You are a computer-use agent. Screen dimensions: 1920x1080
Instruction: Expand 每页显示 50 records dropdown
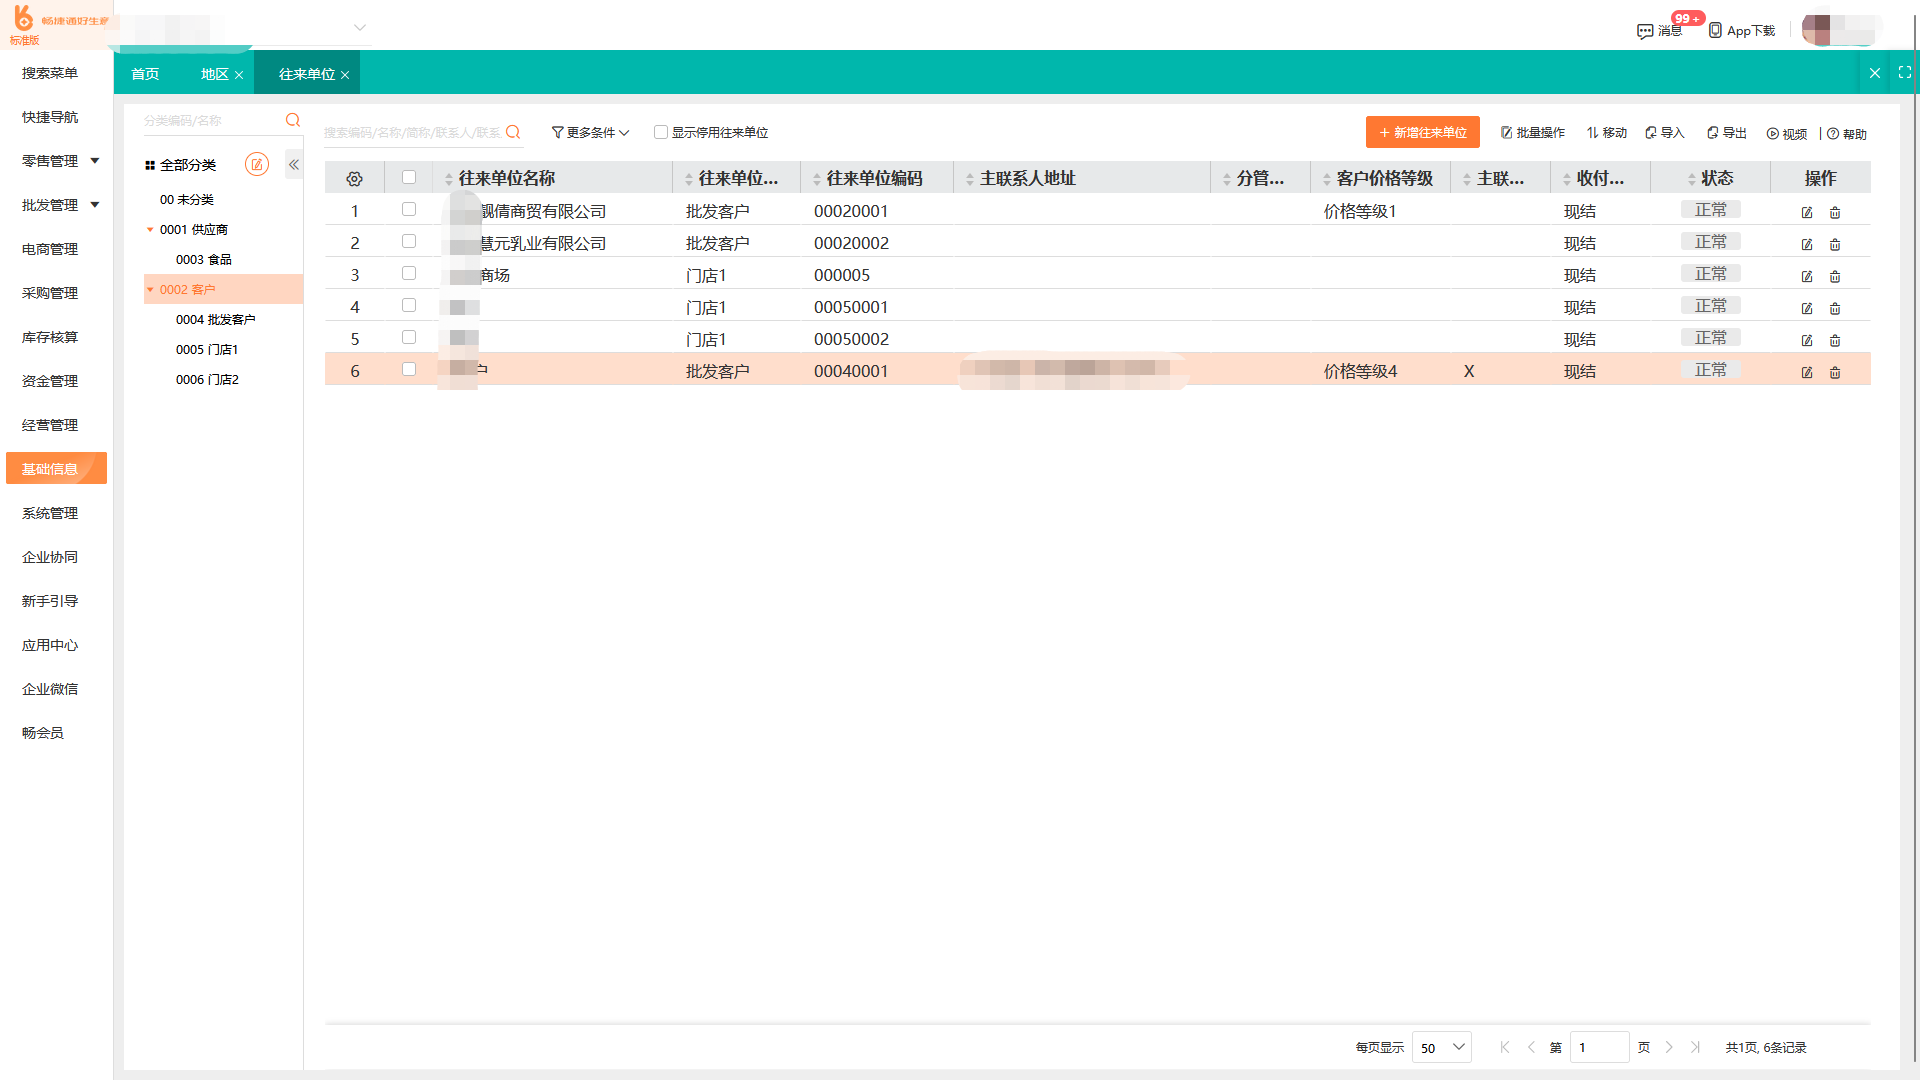tap(1437, 1047)
